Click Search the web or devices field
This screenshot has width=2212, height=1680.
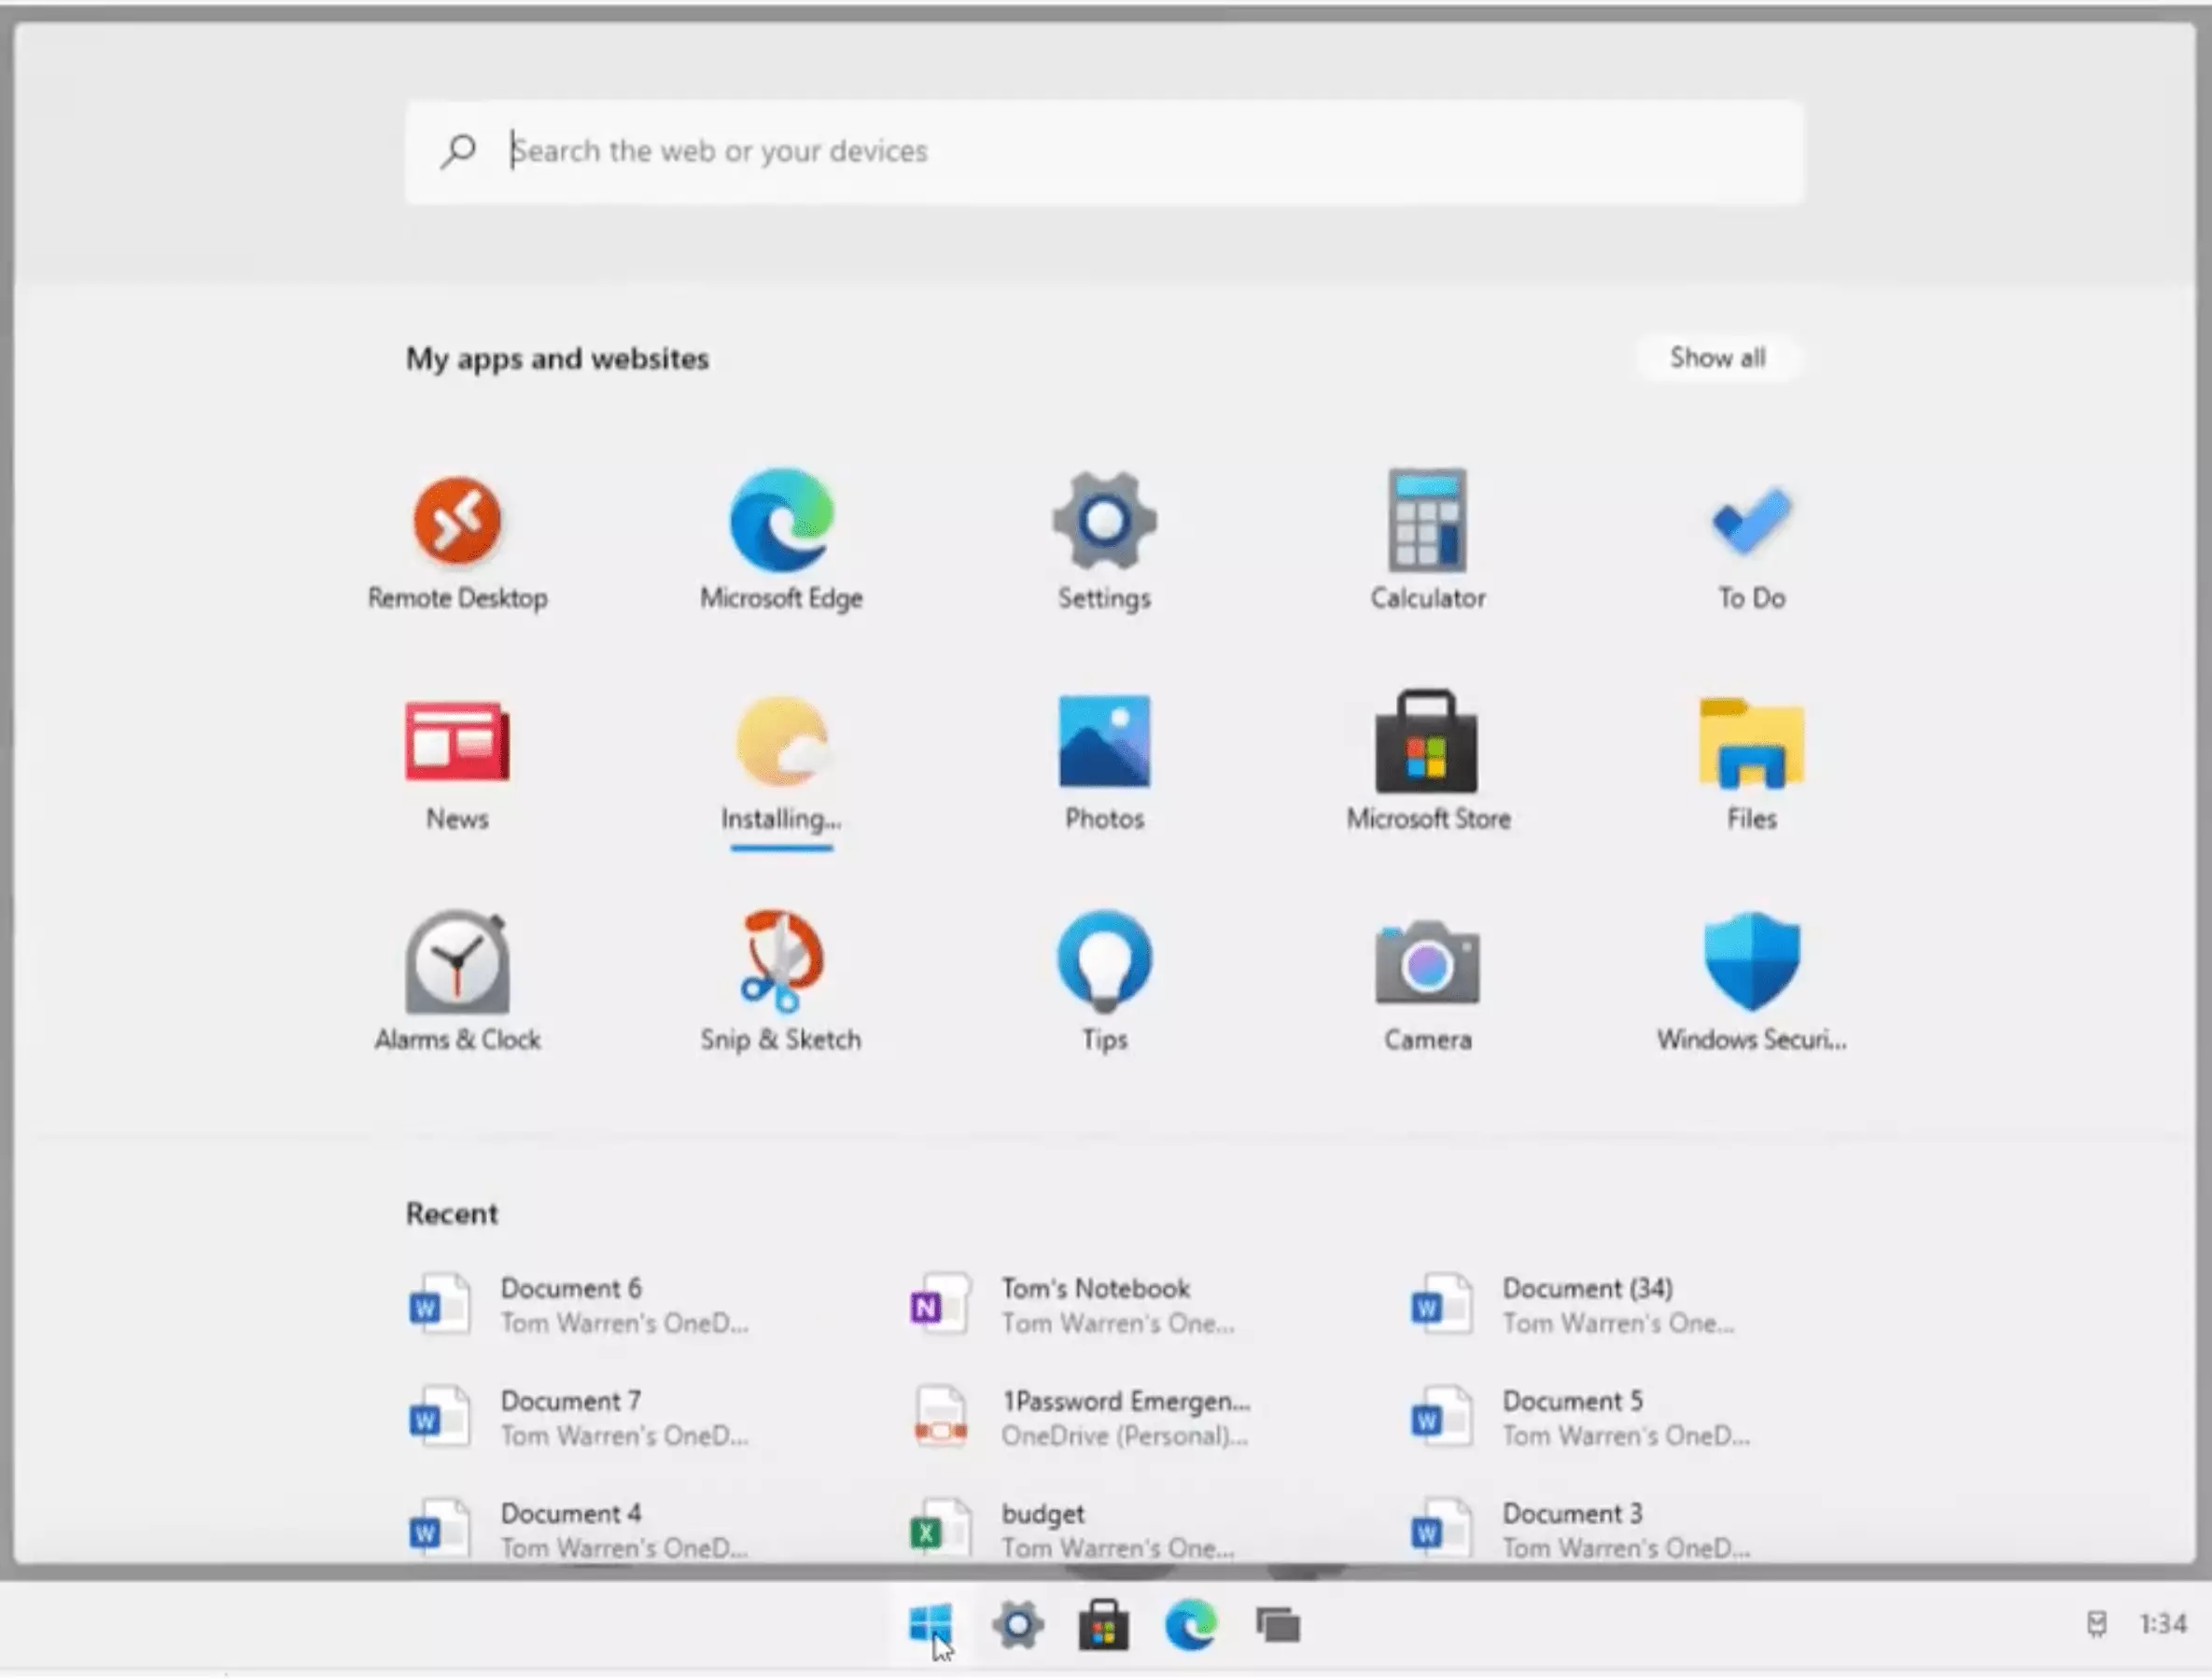[1106, 150]
